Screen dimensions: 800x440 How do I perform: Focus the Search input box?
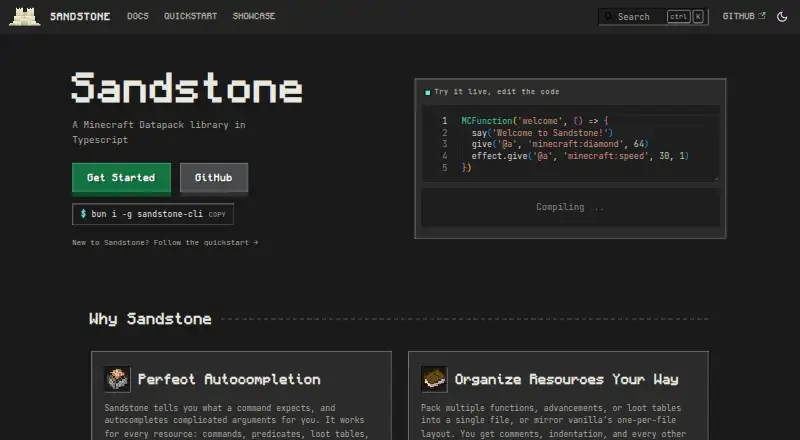point(653,16)
